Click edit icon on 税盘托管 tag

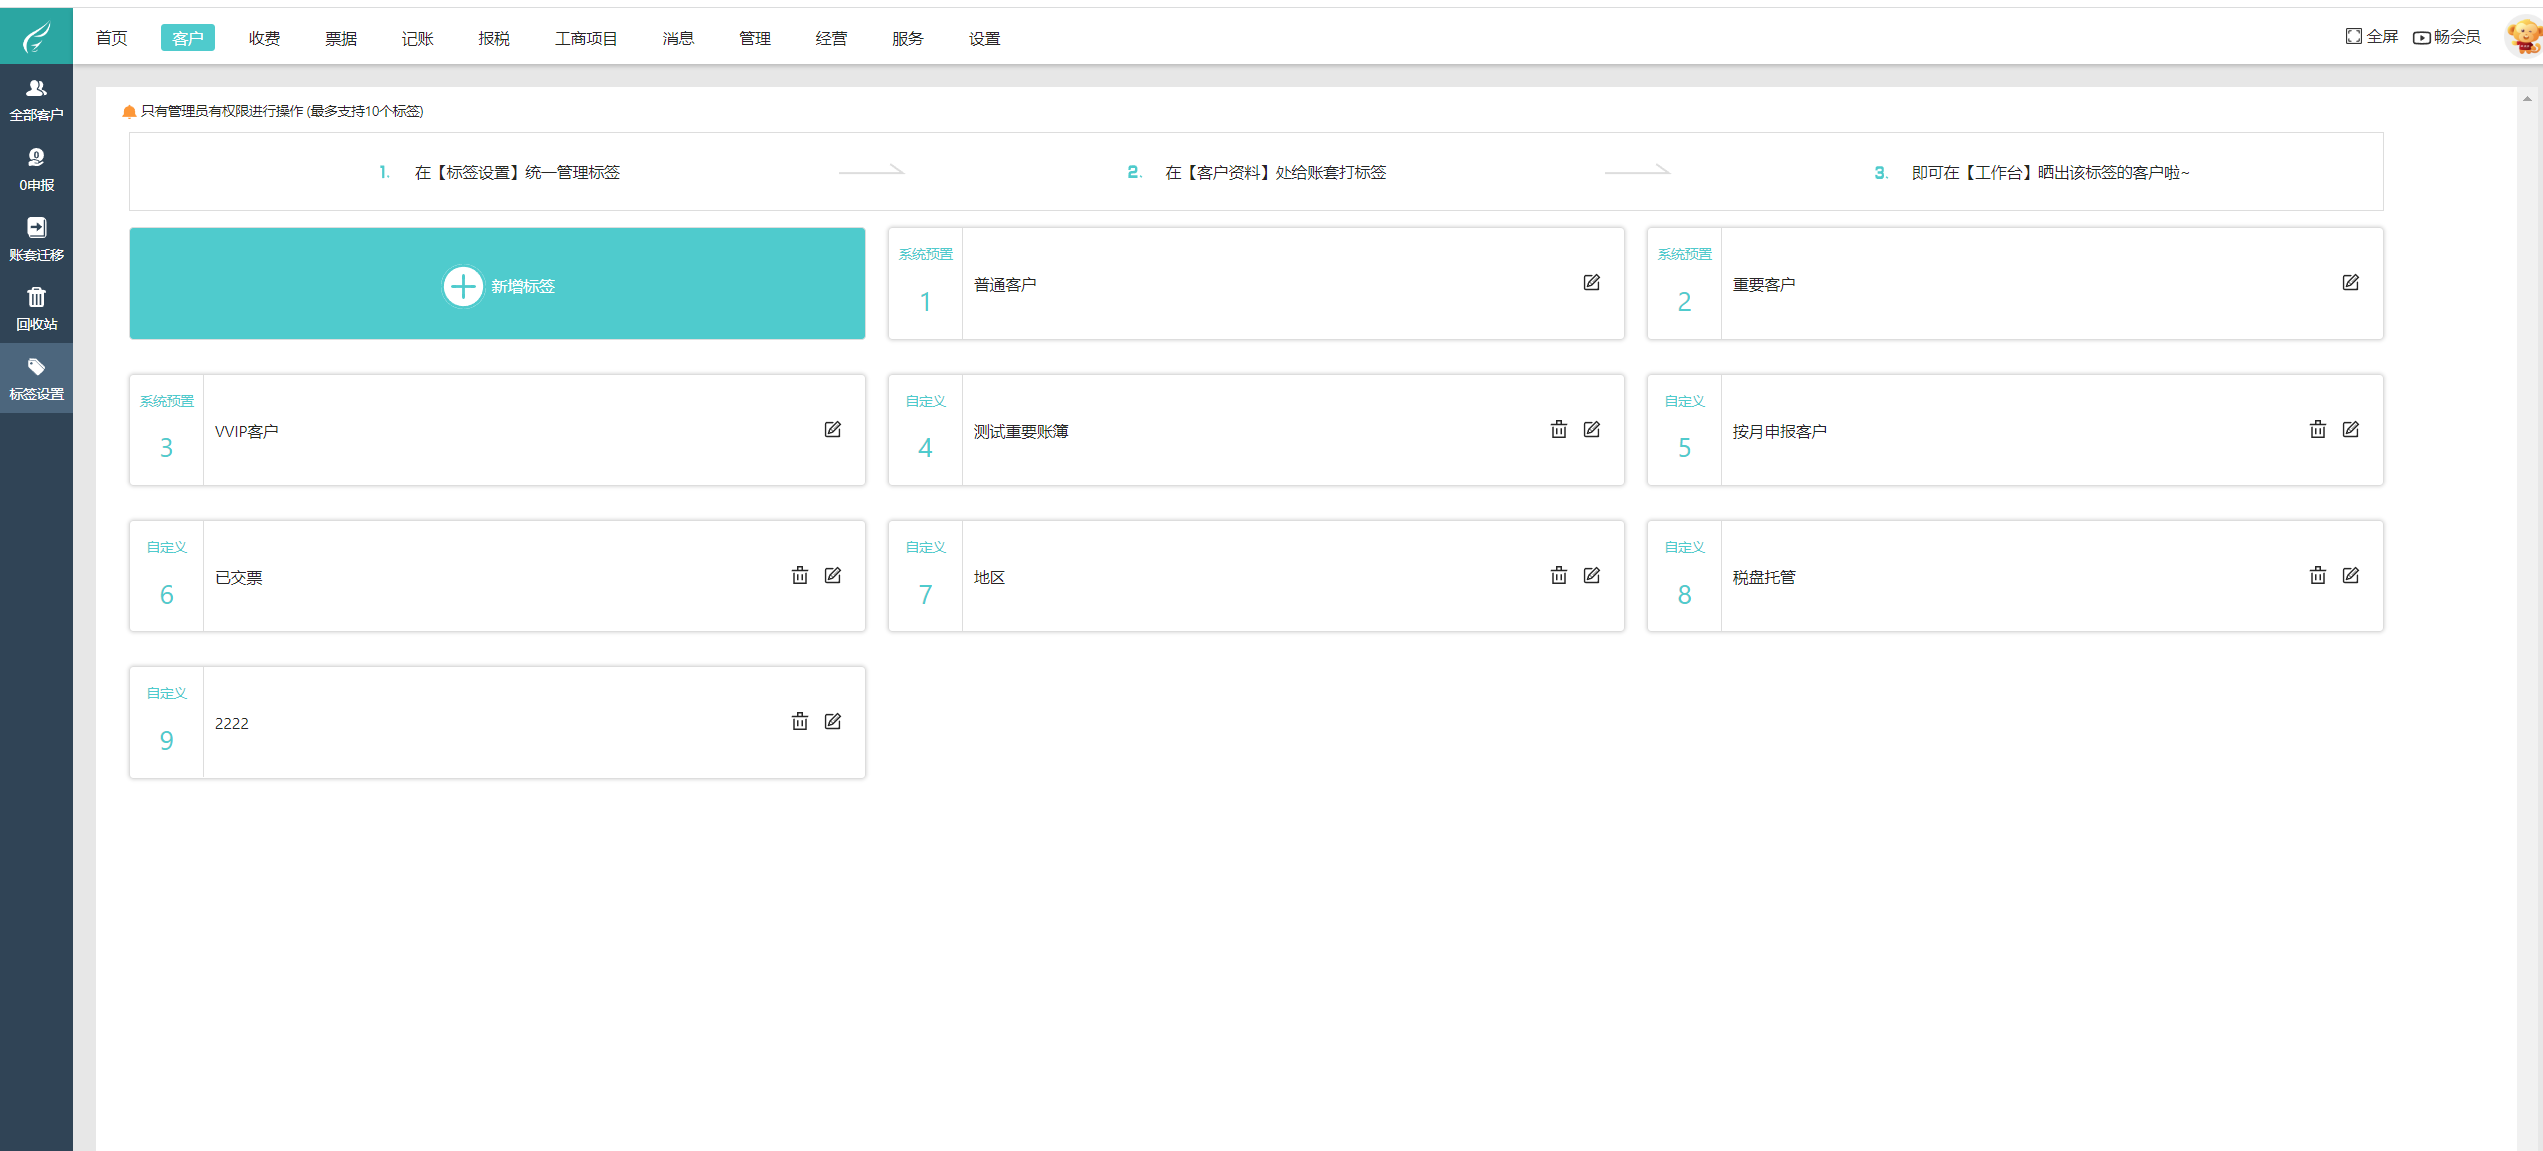click(2352, 577)
